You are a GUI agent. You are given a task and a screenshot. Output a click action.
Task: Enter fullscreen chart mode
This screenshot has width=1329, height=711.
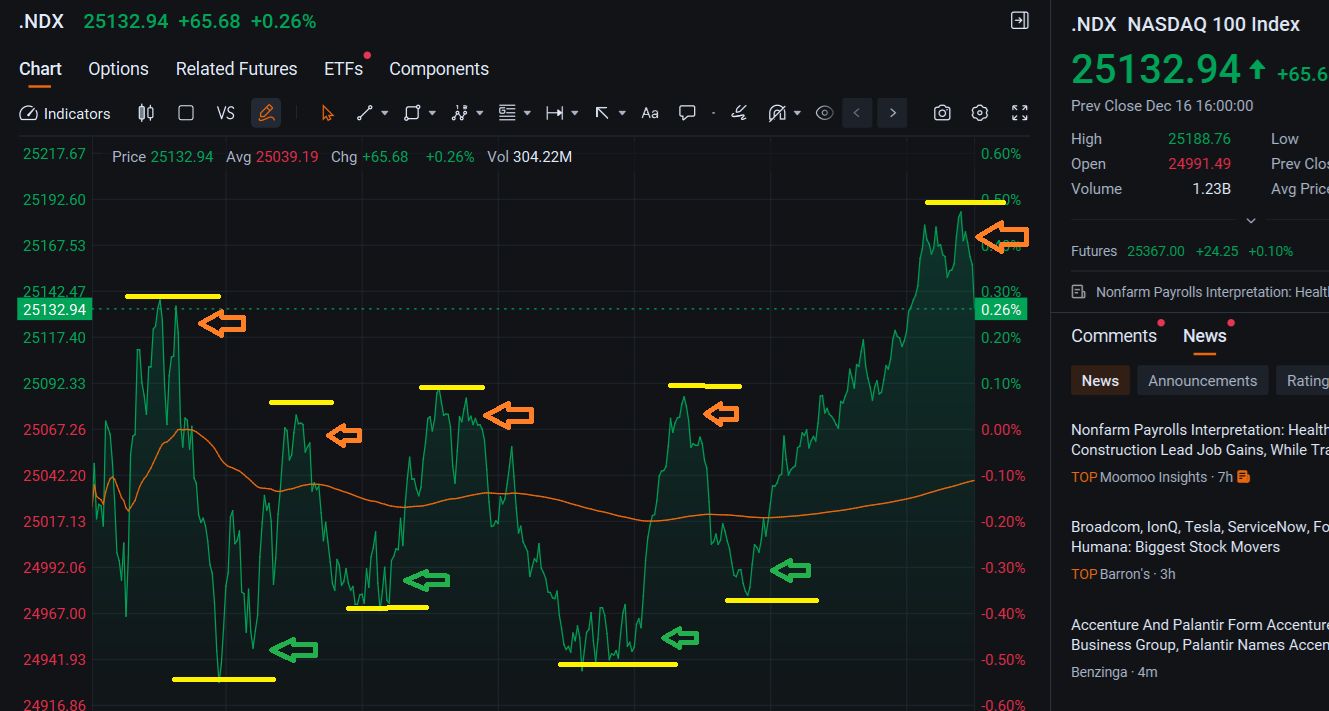click(1020, 113)
